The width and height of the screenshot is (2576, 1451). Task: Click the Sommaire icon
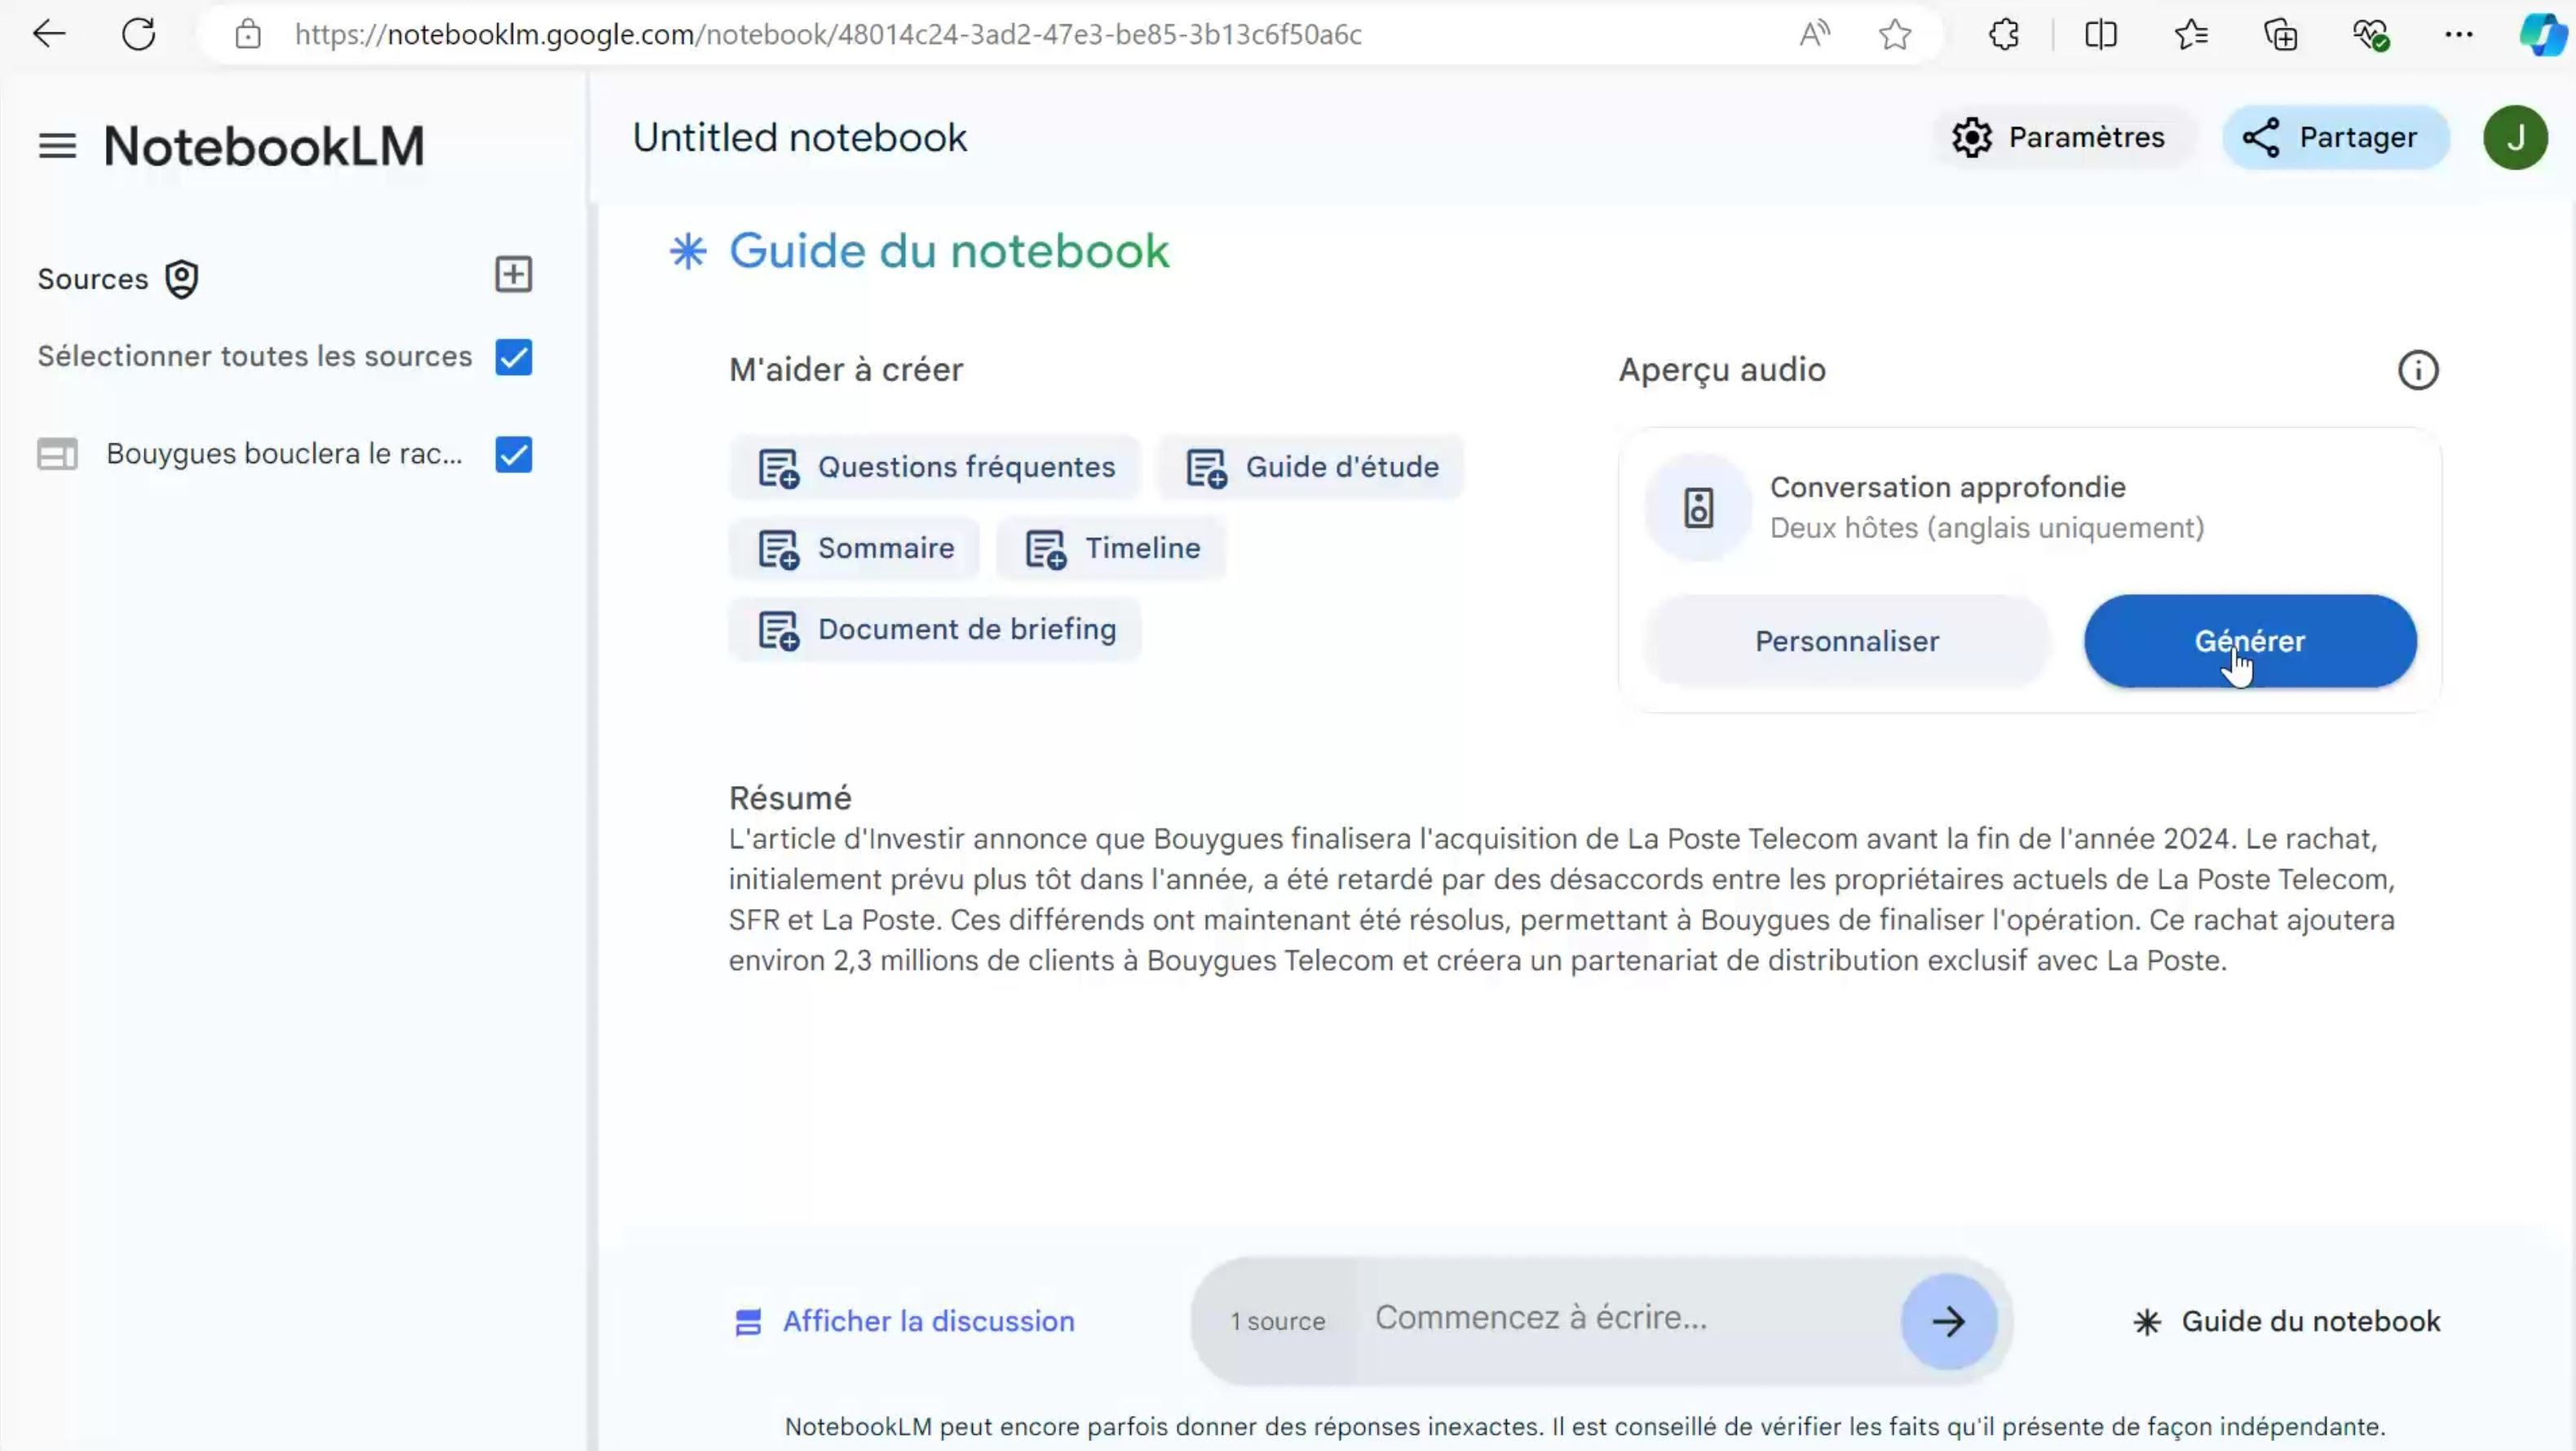779,549
